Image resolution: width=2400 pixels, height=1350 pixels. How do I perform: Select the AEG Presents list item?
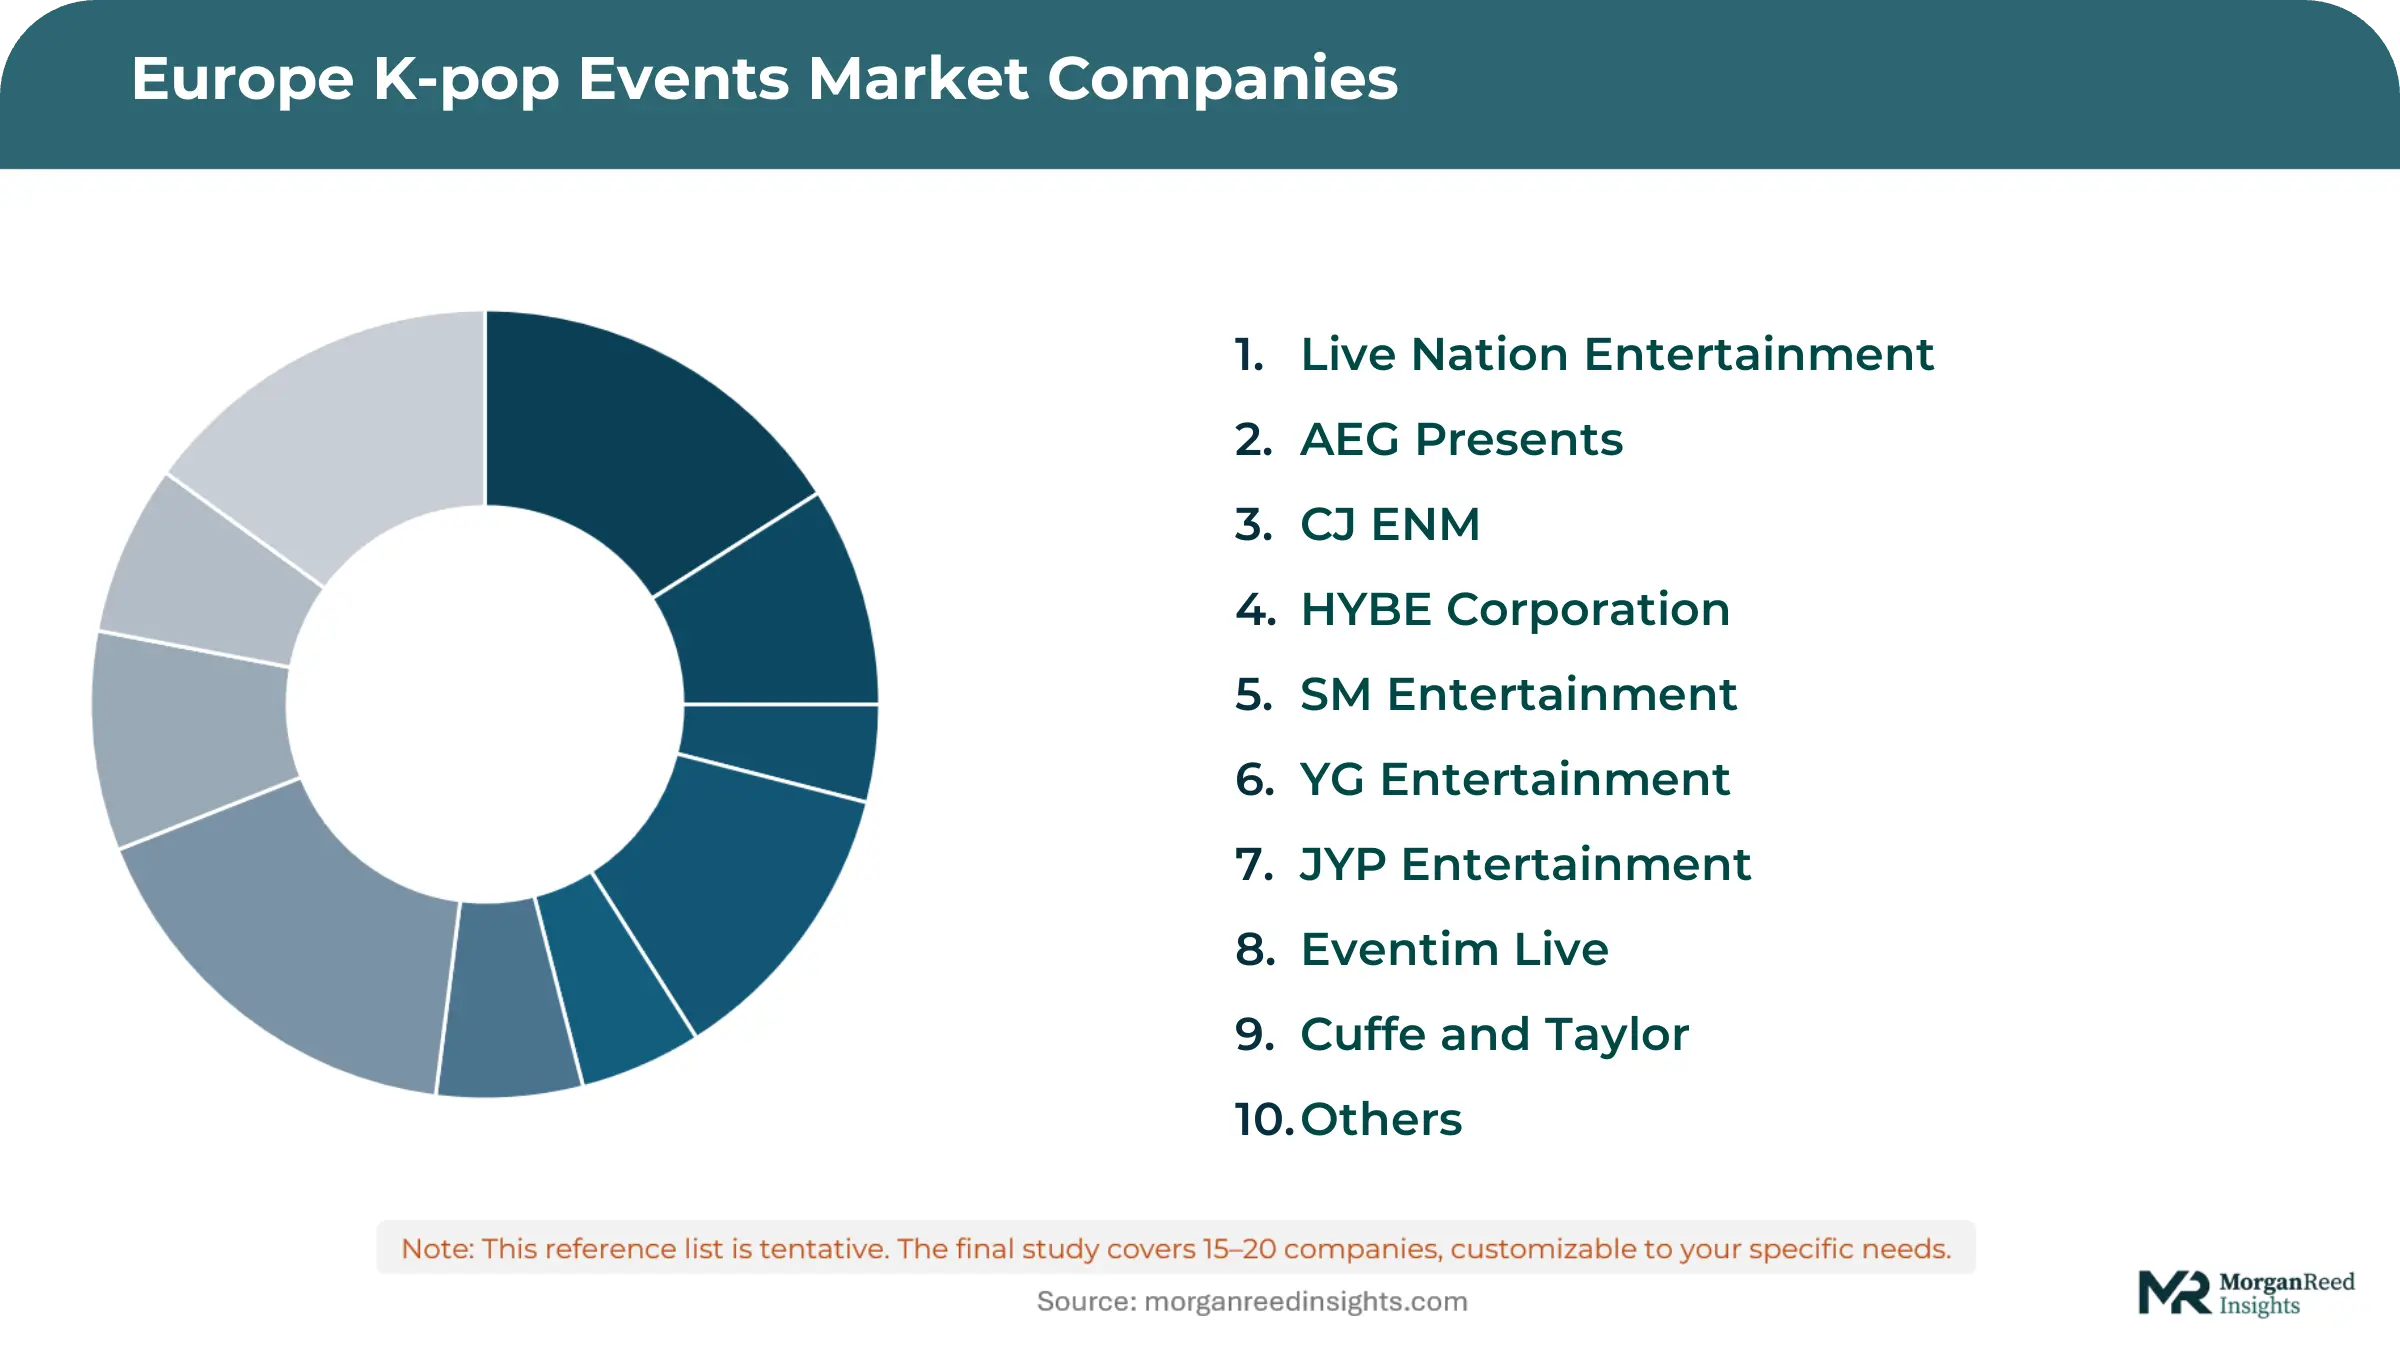click(x=1462, y=440)
